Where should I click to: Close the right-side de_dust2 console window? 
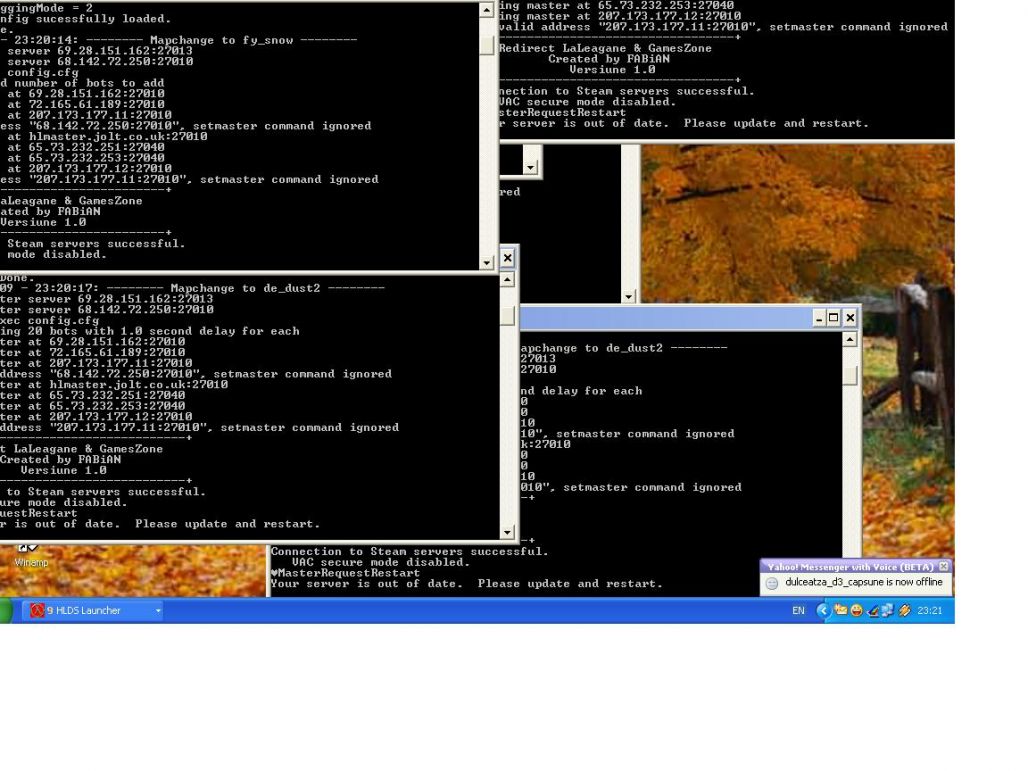(x=849, y=318)
